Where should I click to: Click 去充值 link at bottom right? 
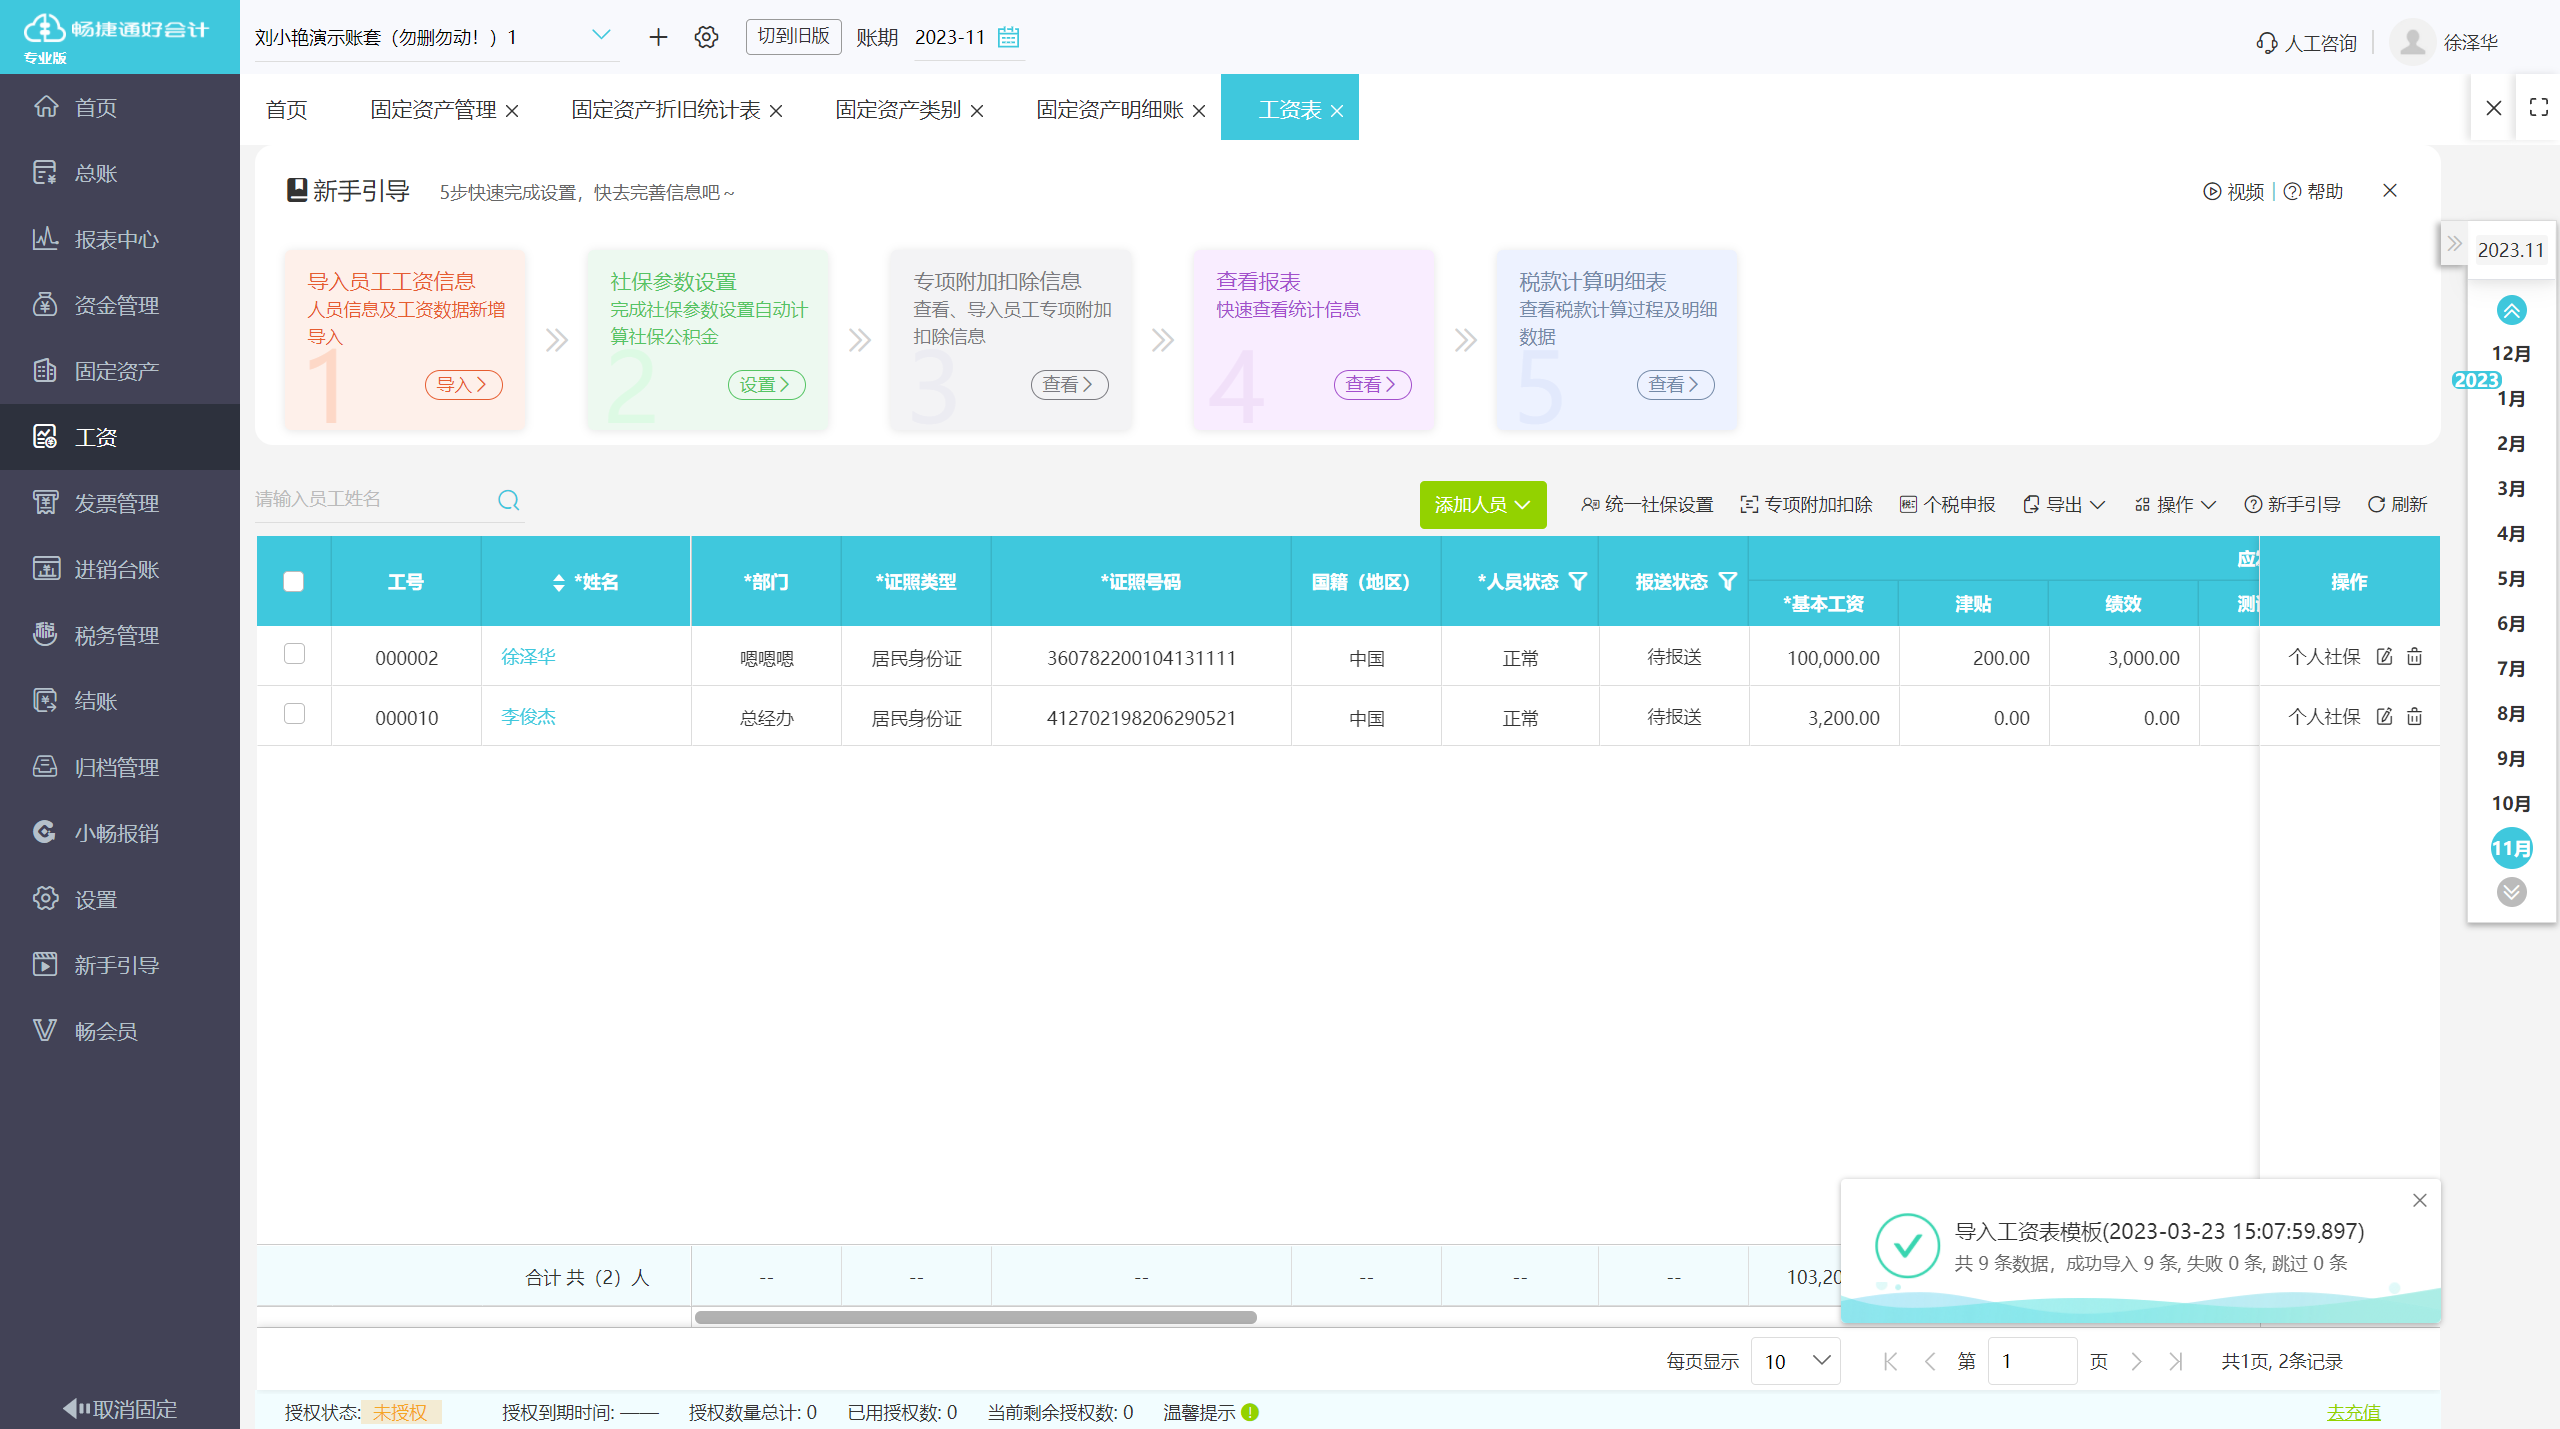click(2353, 1411)
